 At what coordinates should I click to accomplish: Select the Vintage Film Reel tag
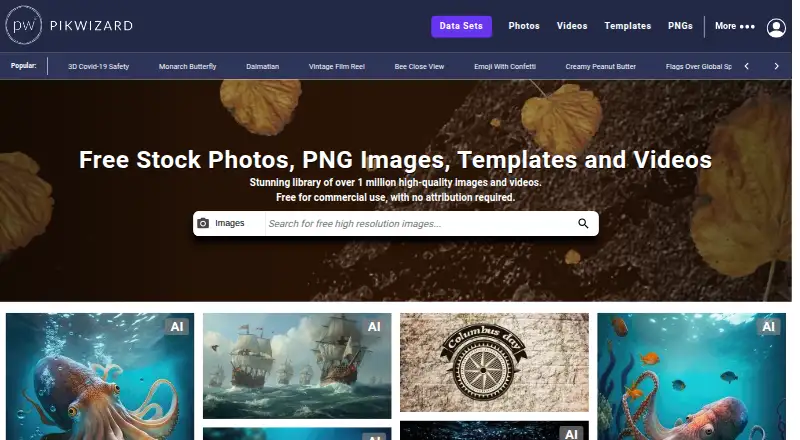337,66
